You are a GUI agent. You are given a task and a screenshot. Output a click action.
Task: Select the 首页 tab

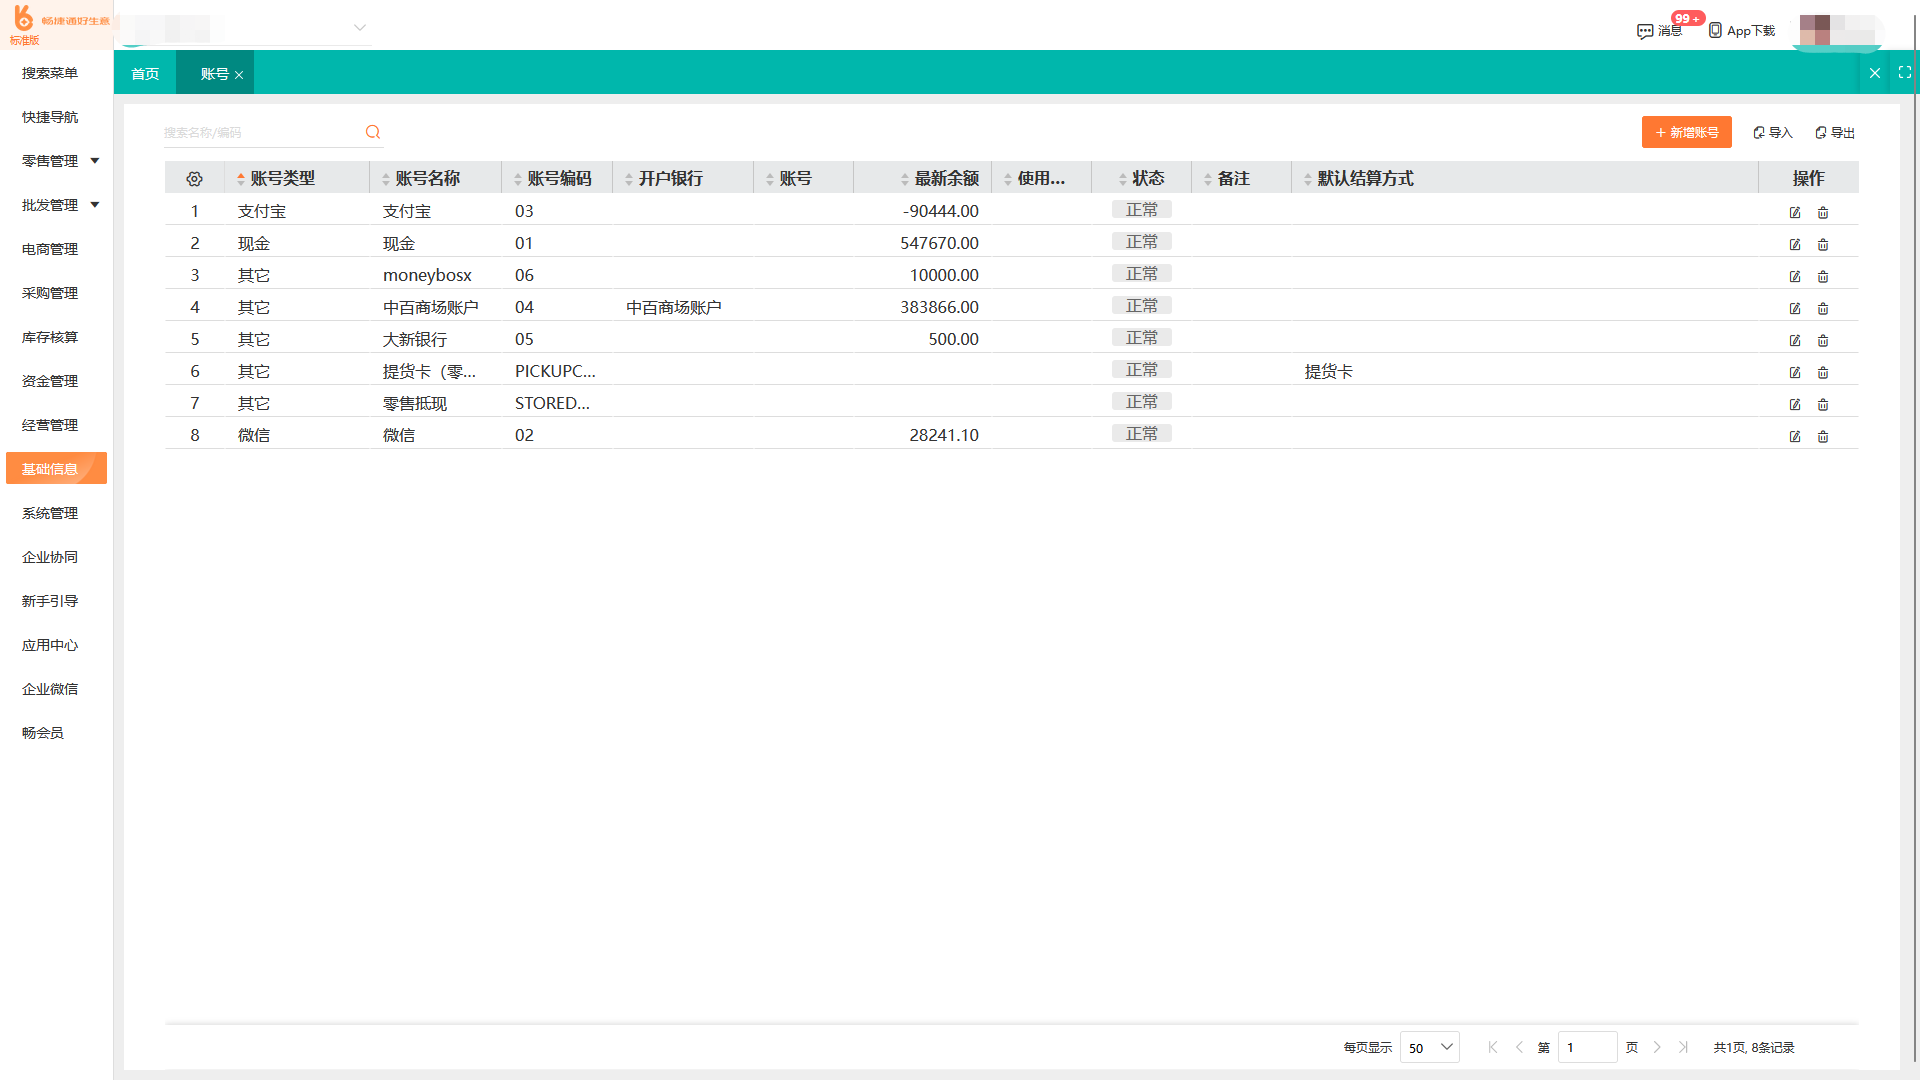pos(145,74)
